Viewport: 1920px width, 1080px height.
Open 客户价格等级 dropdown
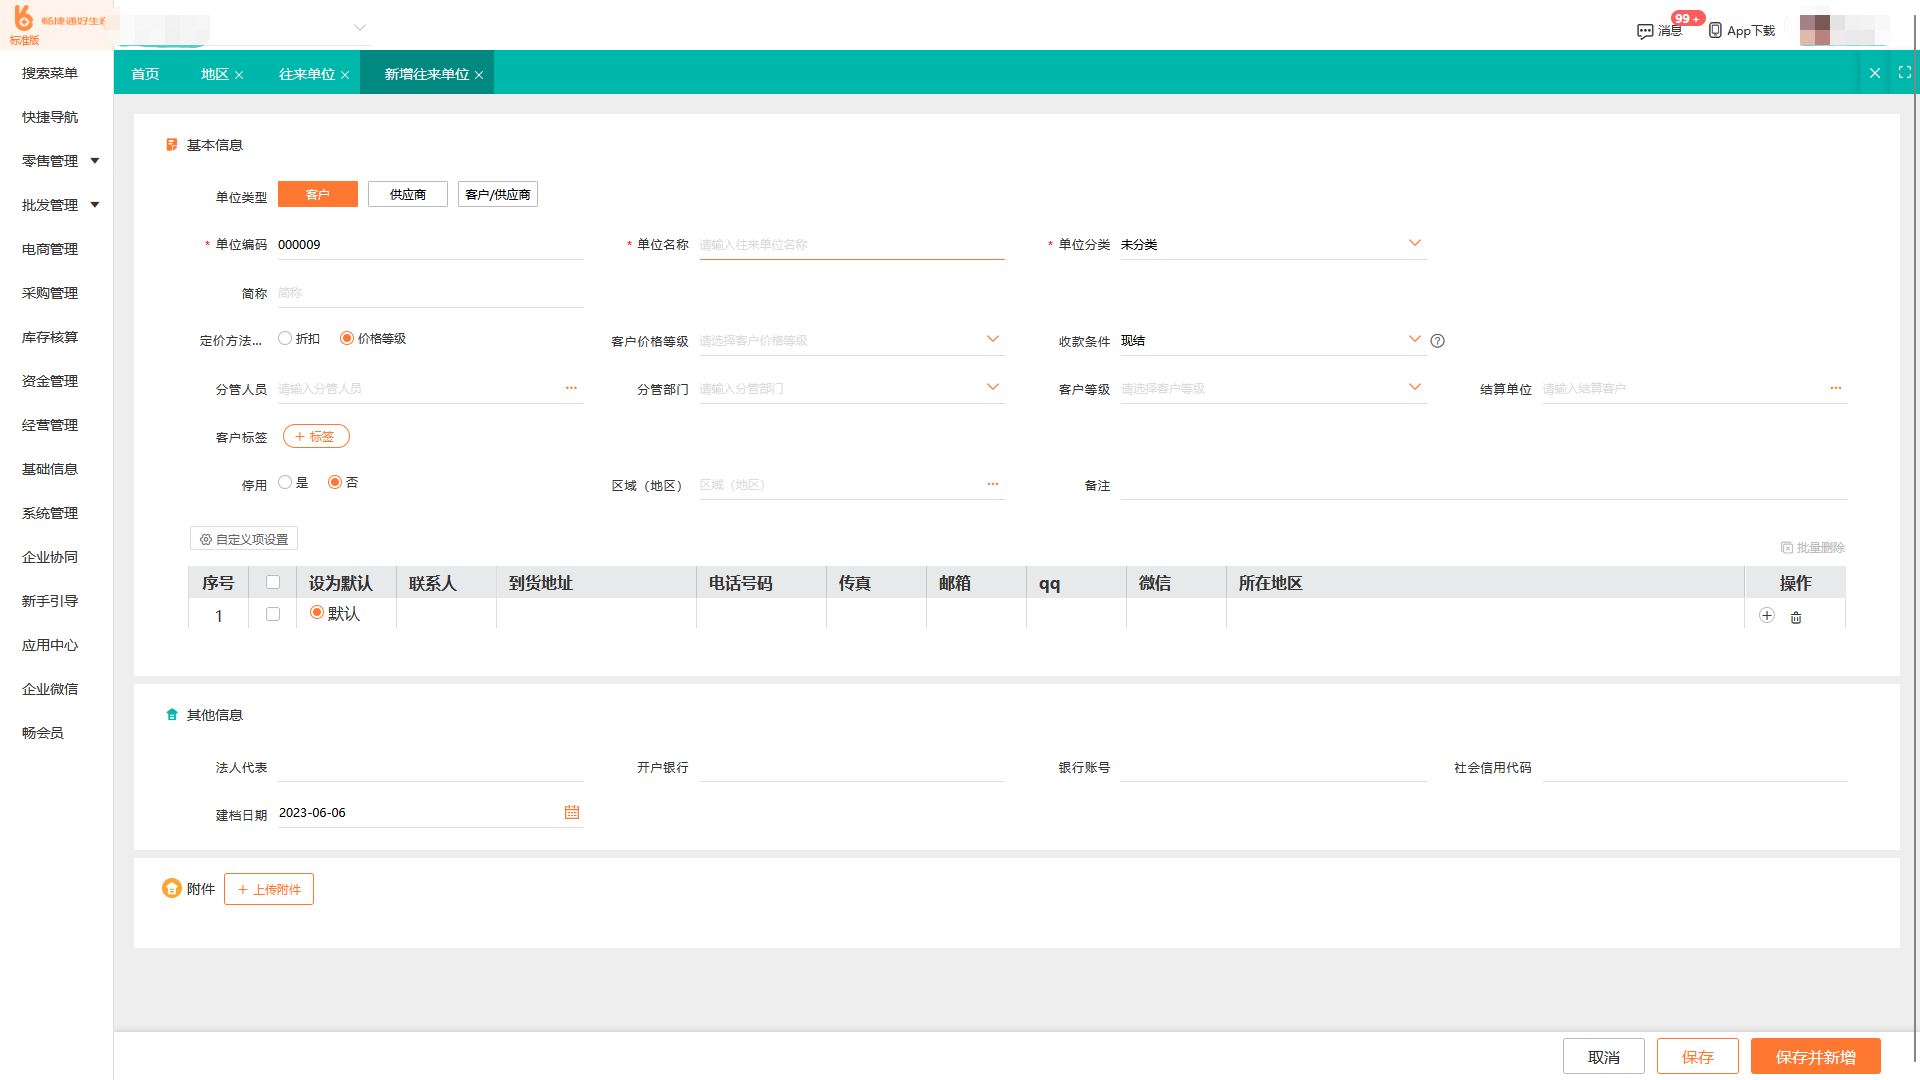994,339
